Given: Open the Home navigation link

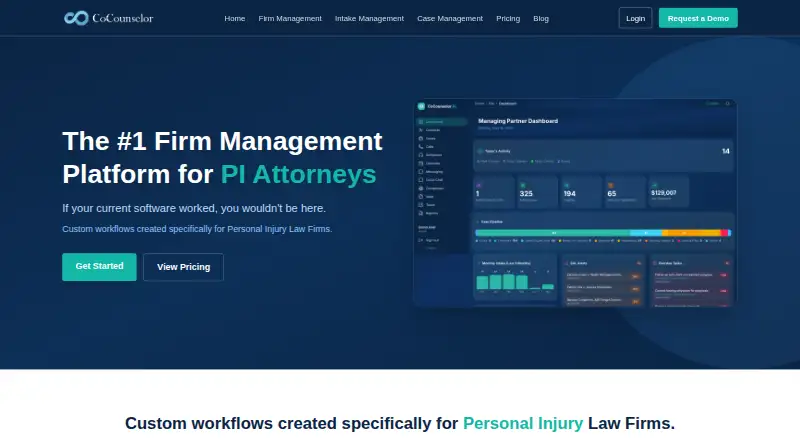Looking at the screenshot, I should click(235, 18).
